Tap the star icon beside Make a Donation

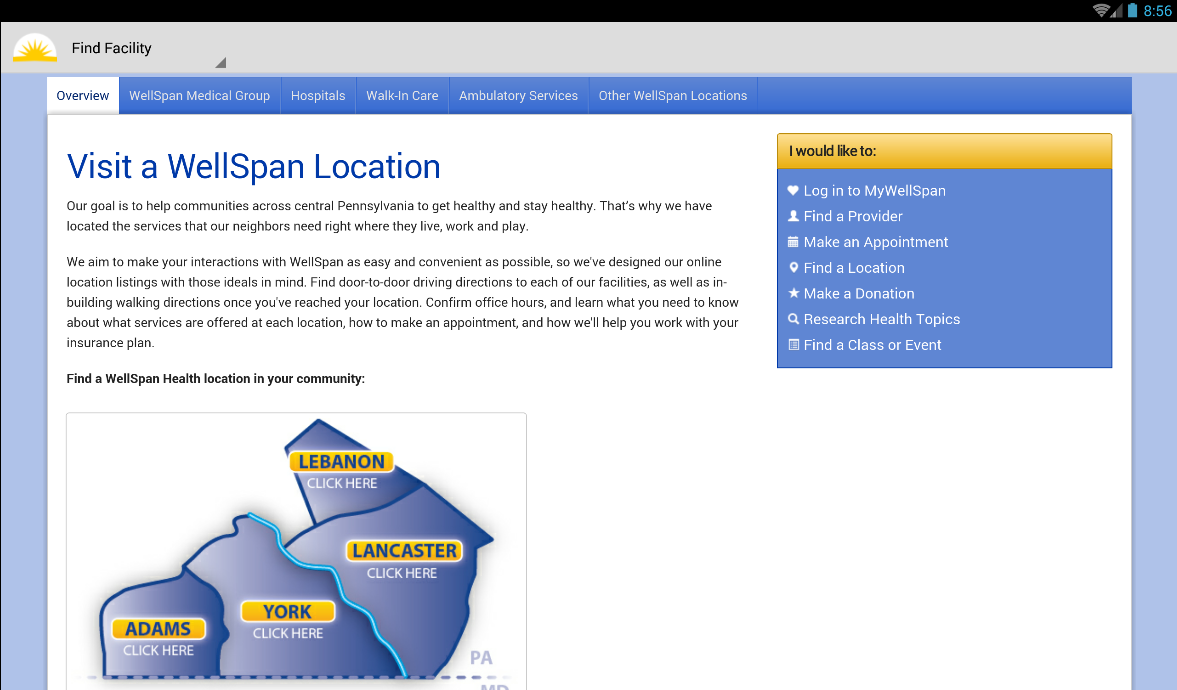point(793,293)
